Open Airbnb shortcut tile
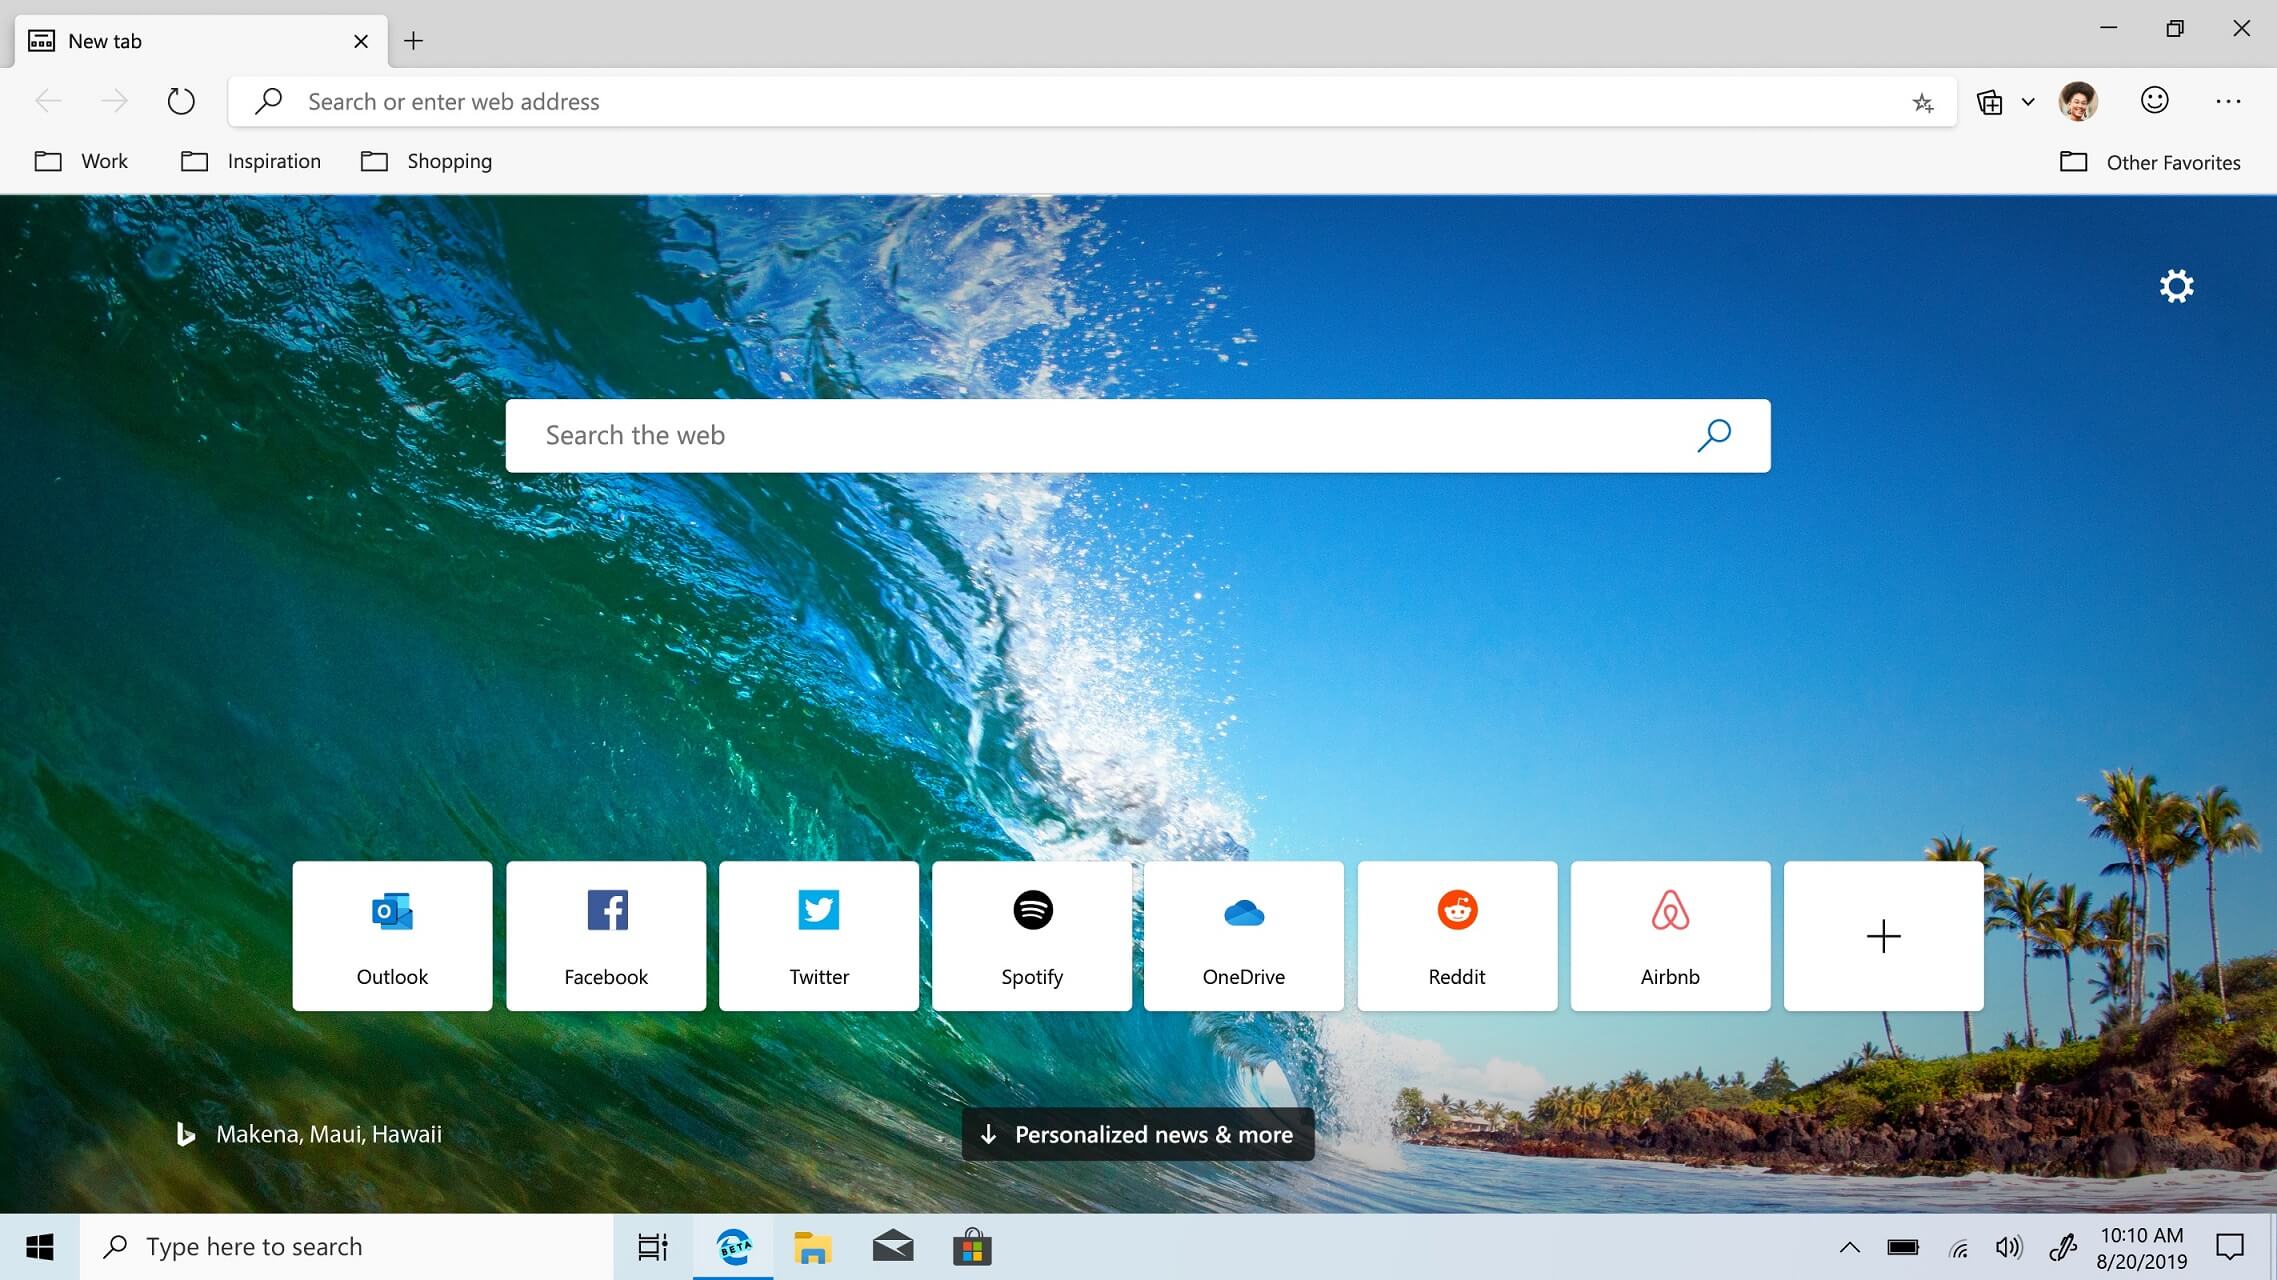2277x1280 pixels. coord(1669,936)
